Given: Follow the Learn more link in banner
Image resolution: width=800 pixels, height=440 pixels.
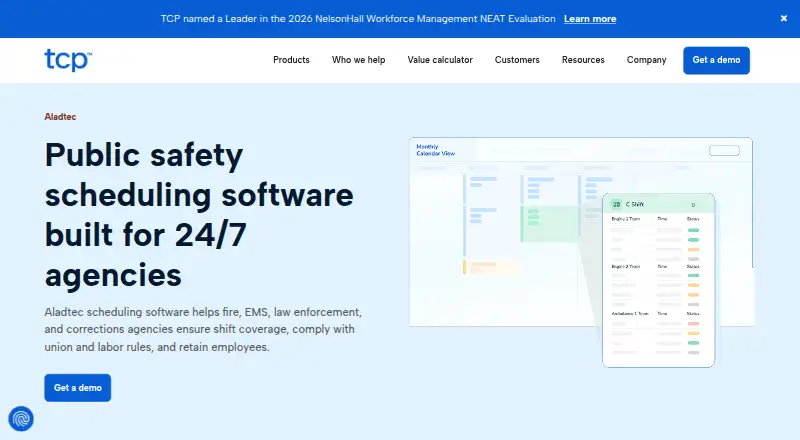Looking at the screenshot, I should pyautogui.click(x=590, y=19).
